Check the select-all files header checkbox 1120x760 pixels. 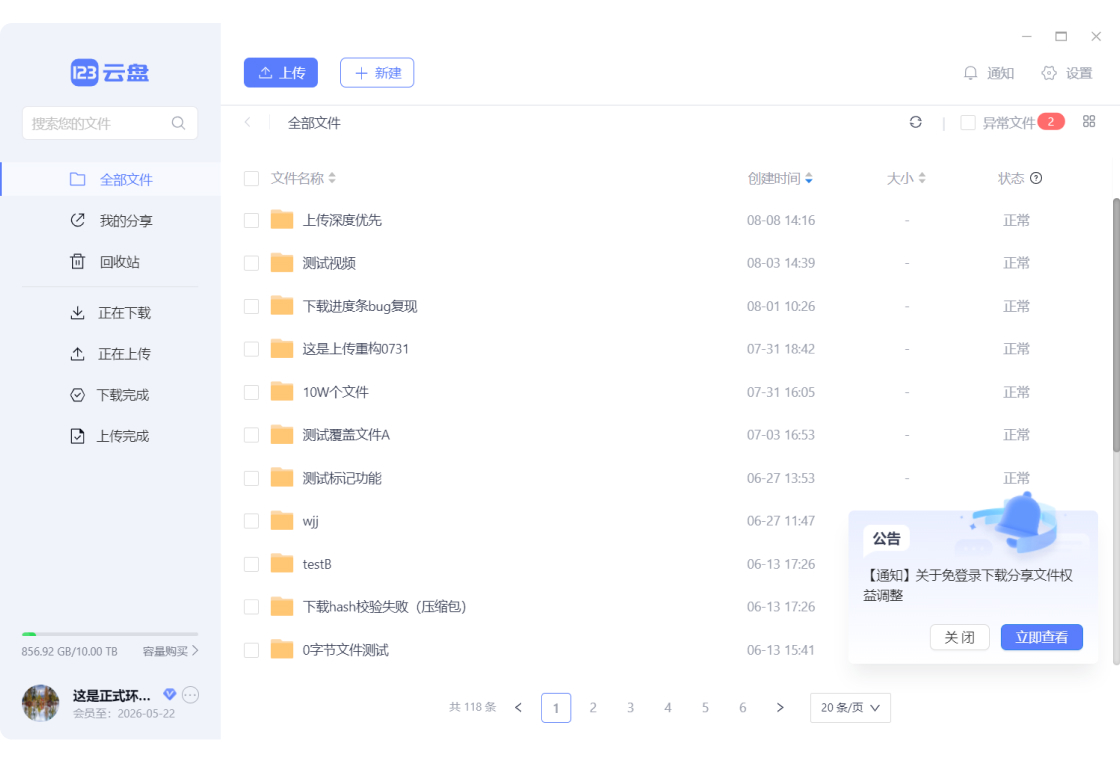coord(252,178)
